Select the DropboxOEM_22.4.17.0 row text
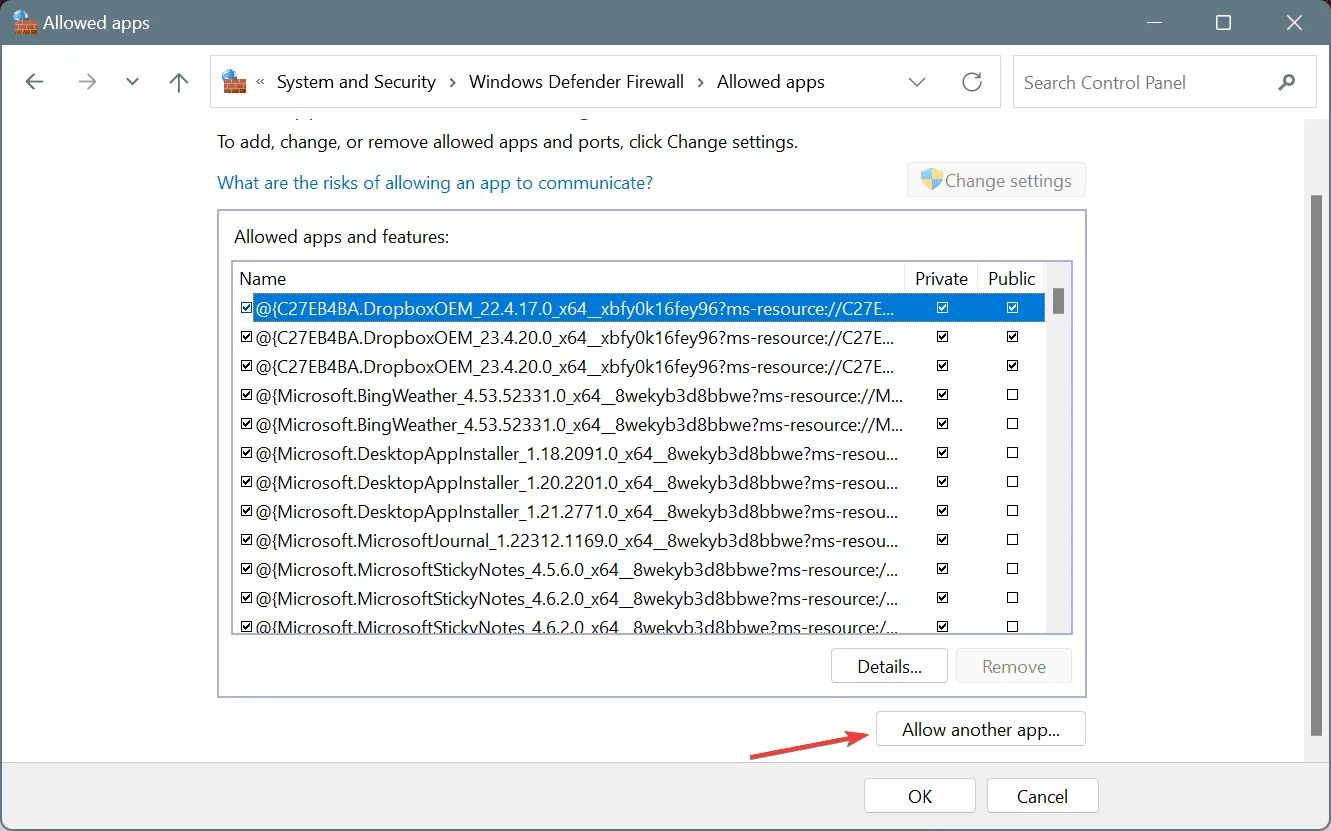This screenshot has width=1331, height=831. coord(575,309)
